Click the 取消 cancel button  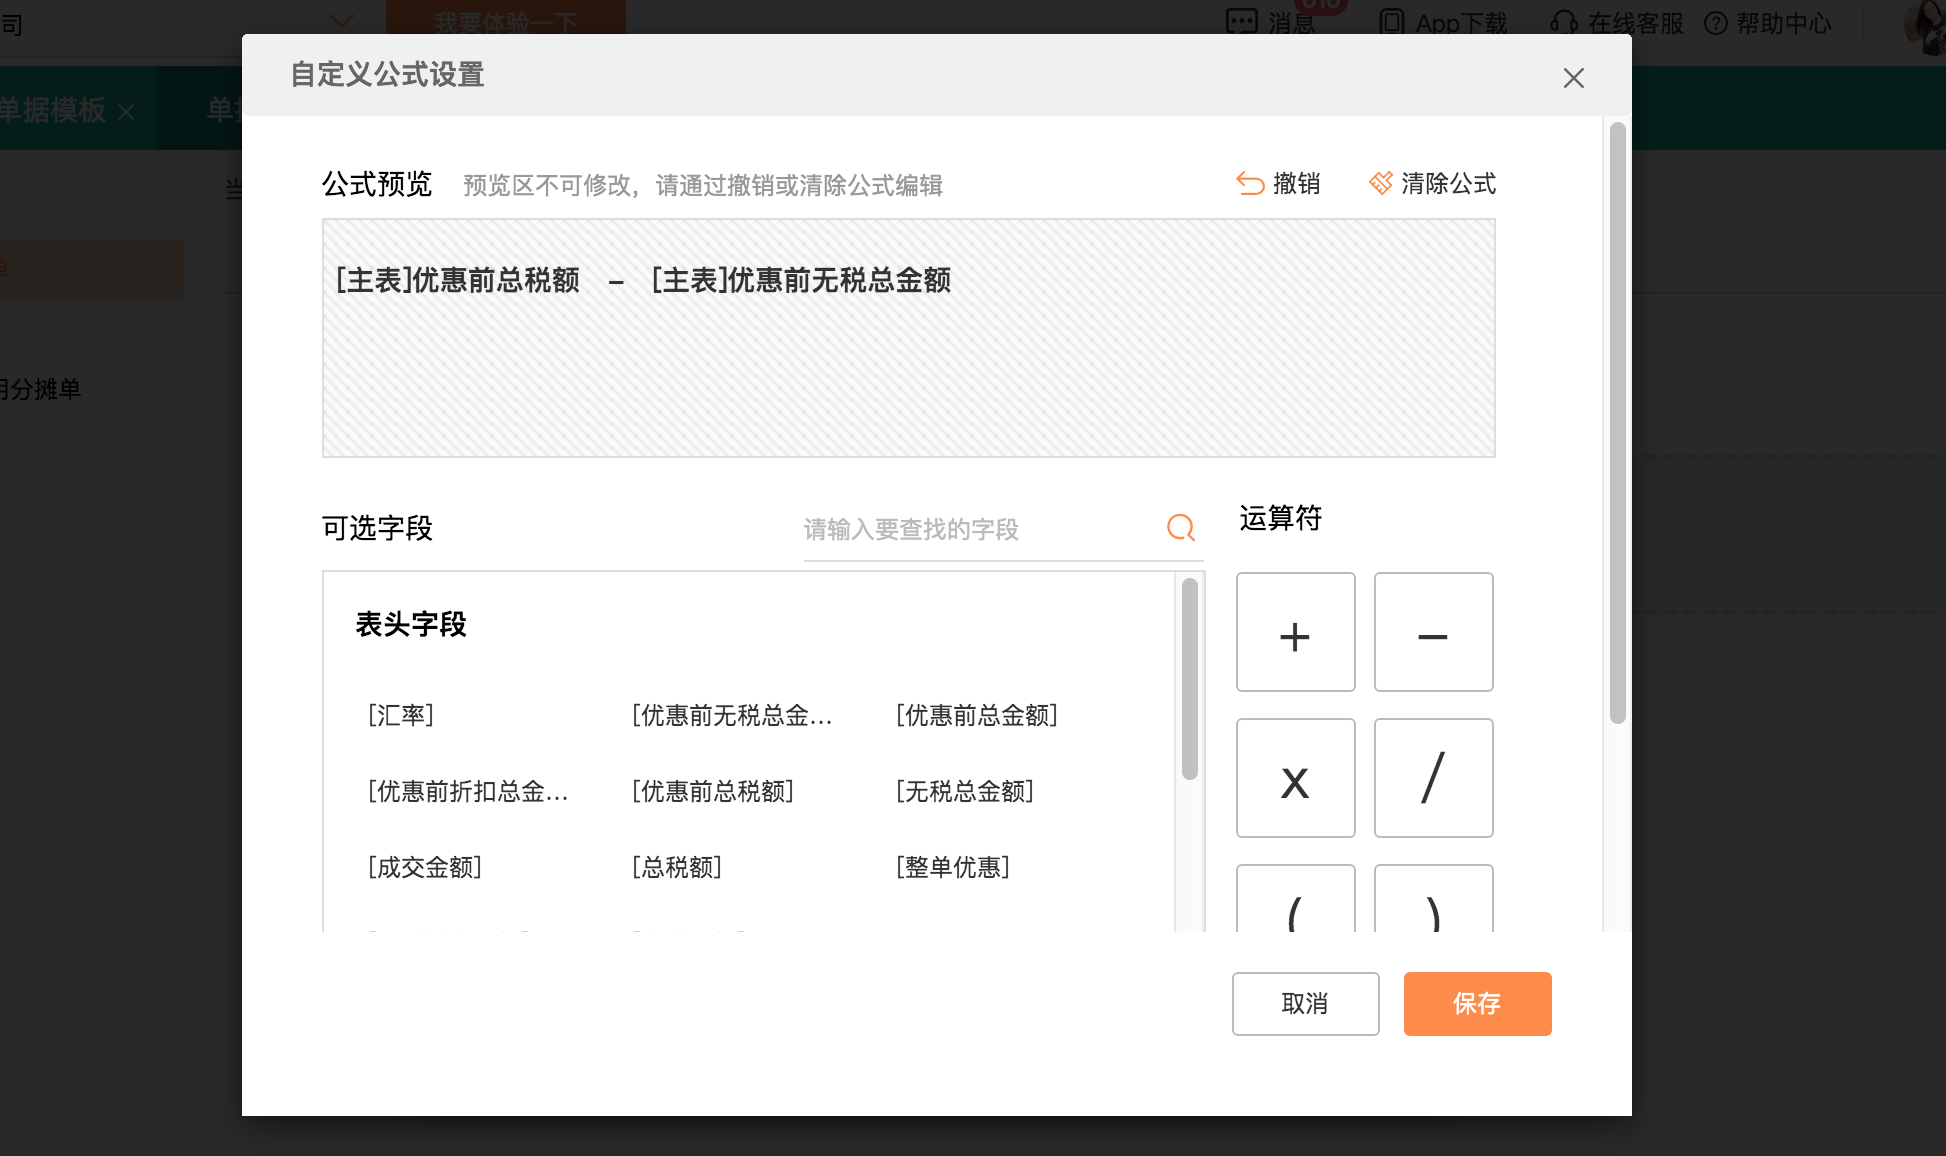point(1305,1002)
